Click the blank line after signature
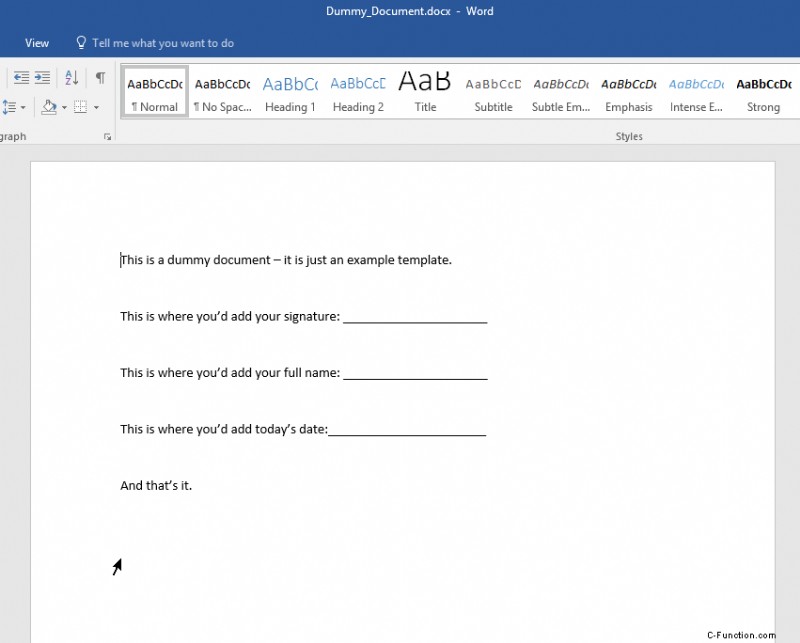The height and width of the screenshot is (643, 800). [414, 317]
